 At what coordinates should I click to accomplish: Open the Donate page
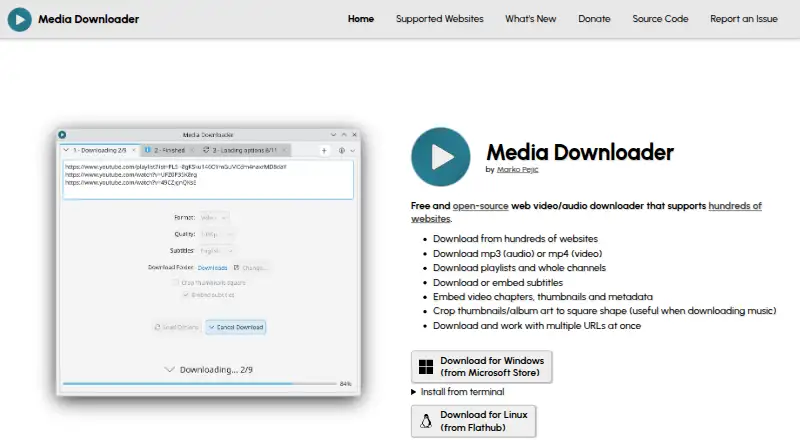click(594, 19)
